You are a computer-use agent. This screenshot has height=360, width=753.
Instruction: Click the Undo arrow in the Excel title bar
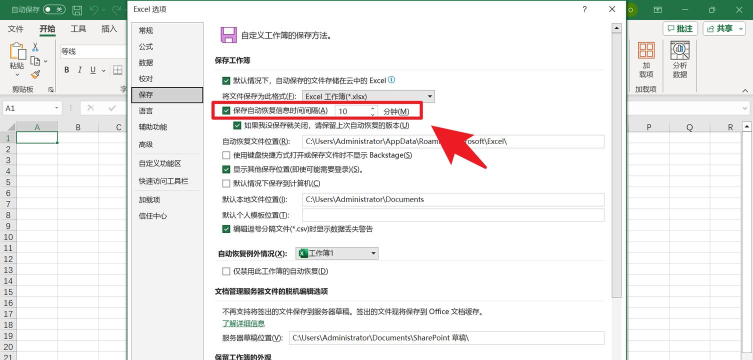click(x=94, y=10)
